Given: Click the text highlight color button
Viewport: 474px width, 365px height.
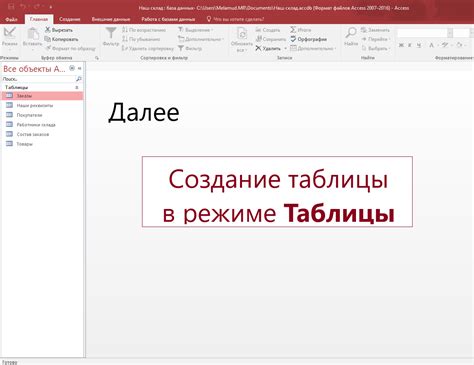Looking at the screenshot, I should pyautogui.click(x=445, y=45).
